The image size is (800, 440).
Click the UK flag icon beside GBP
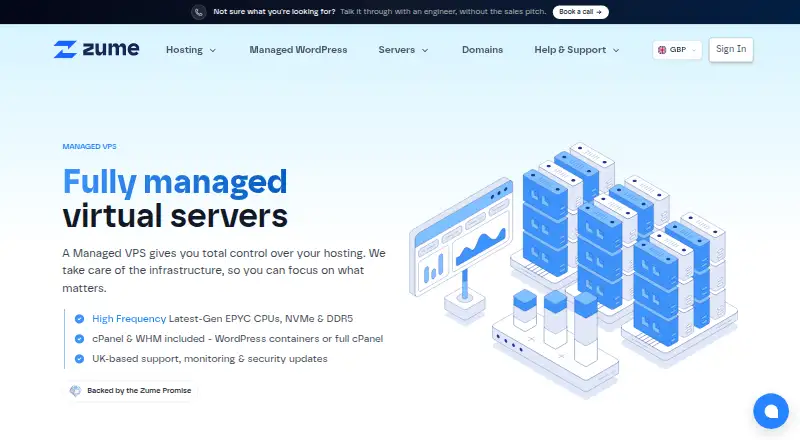[x=662, y=50]
